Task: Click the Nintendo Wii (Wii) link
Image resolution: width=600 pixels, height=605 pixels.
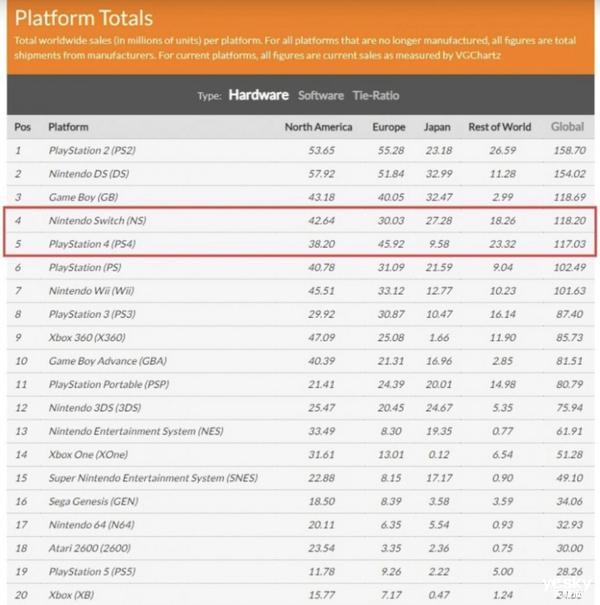Action: (x=91, y=291)
